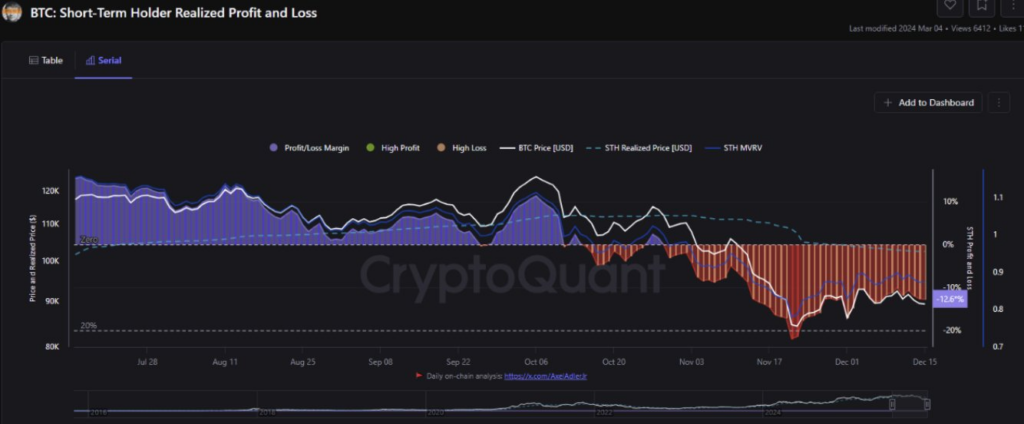Click the Serial tab's bar chart icon
Image resolution: width=1024 pixels, height=424 pixels.
[x=90, y=61]
